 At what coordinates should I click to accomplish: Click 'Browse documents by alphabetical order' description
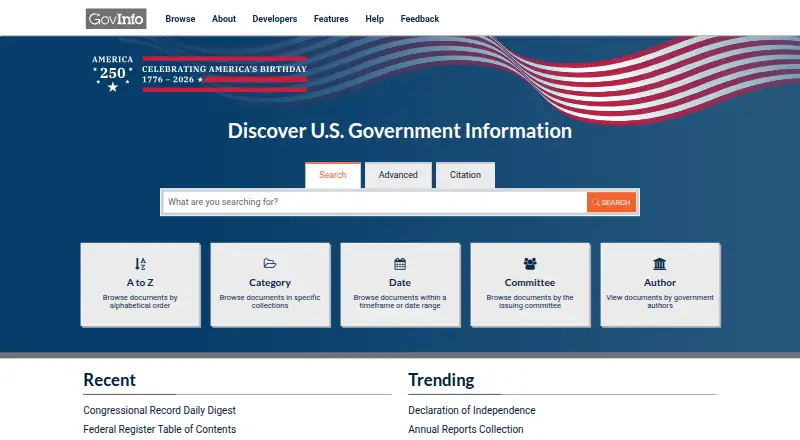140,301
